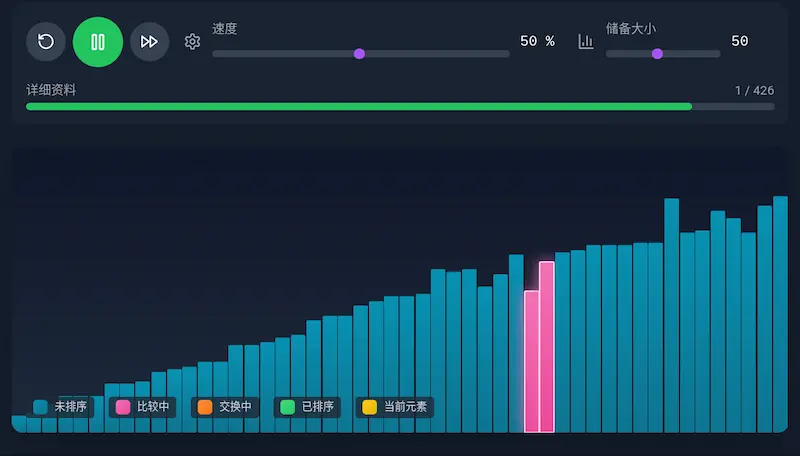This screenshot has width=800, height=456.
Task: Click the 50 % speed value
Action: [537, 41]
